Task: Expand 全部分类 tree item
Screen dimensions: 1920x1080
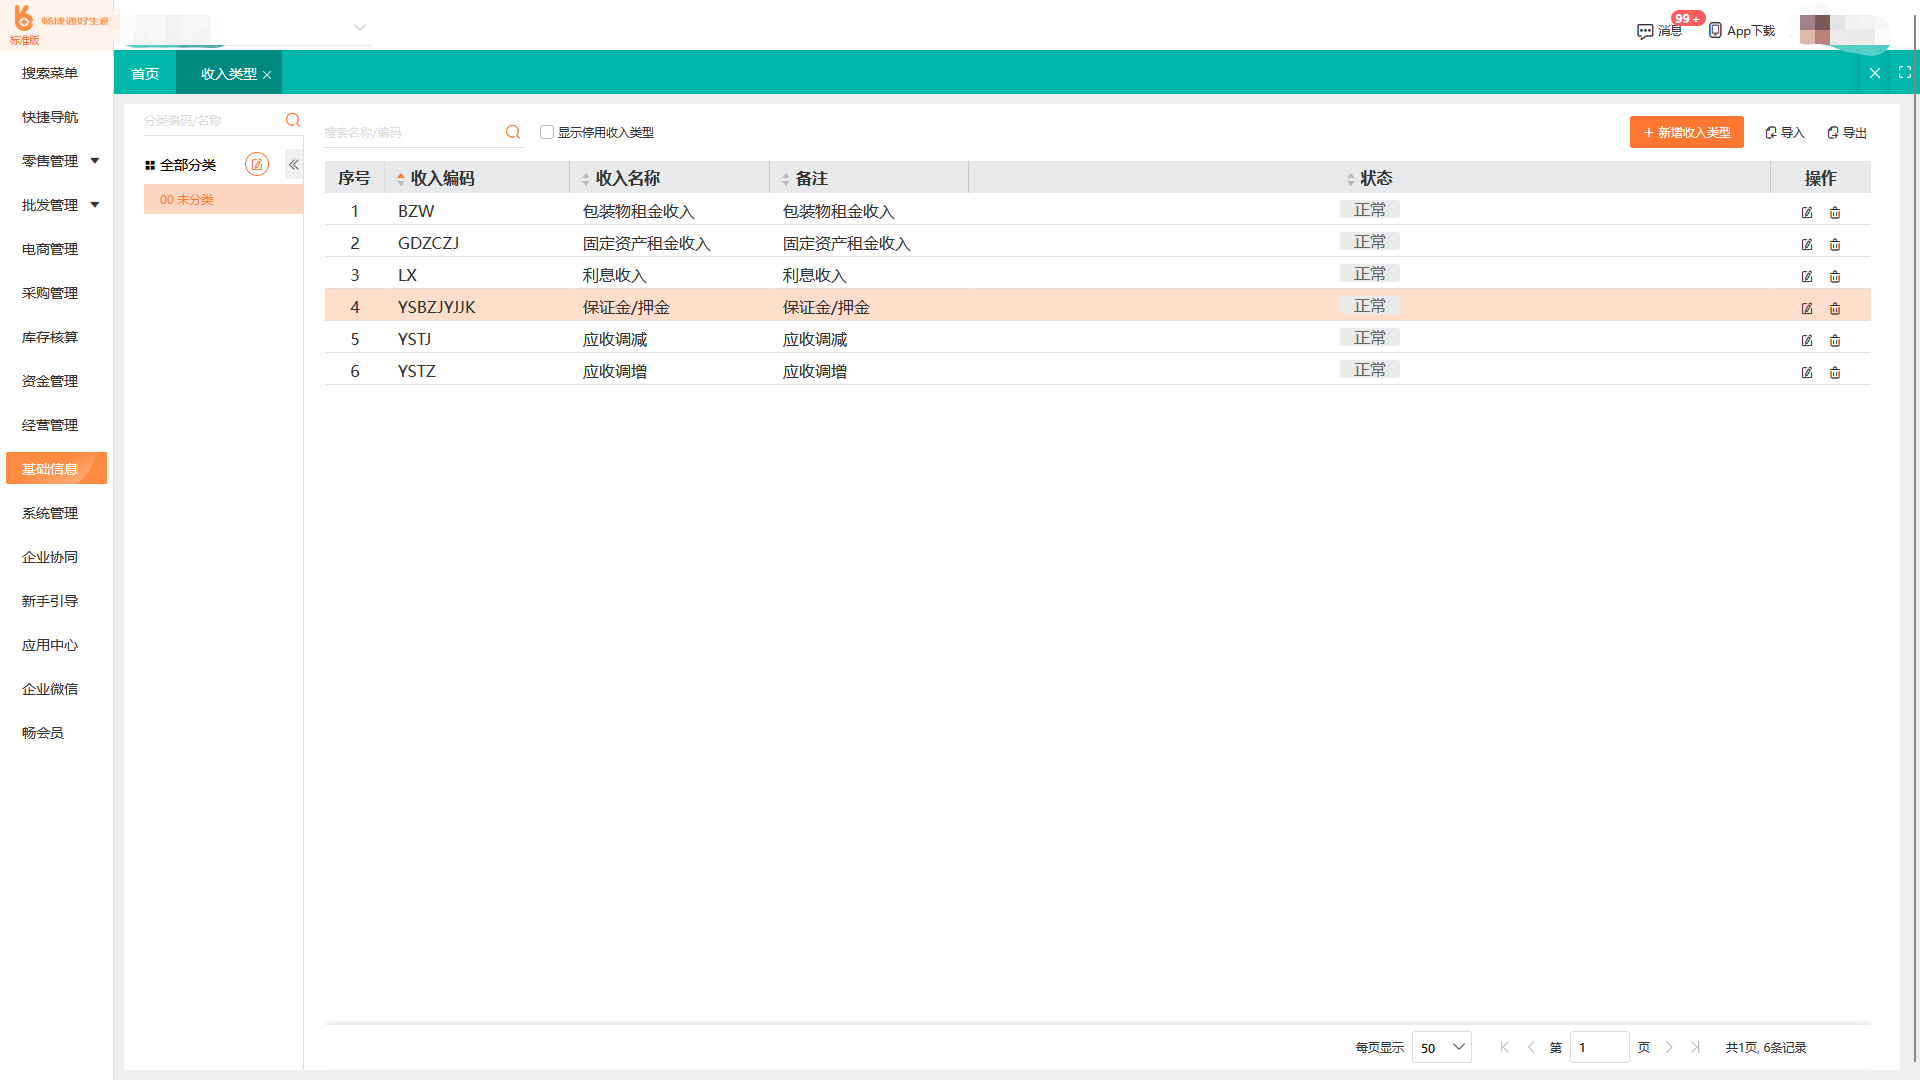Action: (149, 162)
